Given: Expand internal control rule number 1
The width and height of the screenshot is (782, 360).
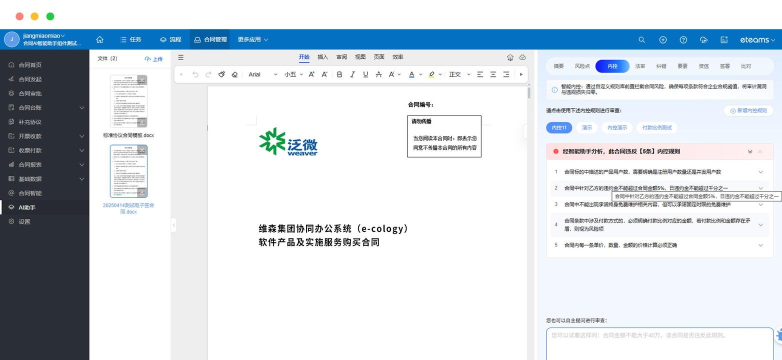Looking at the screenshot, I should [x=761, y=172].
